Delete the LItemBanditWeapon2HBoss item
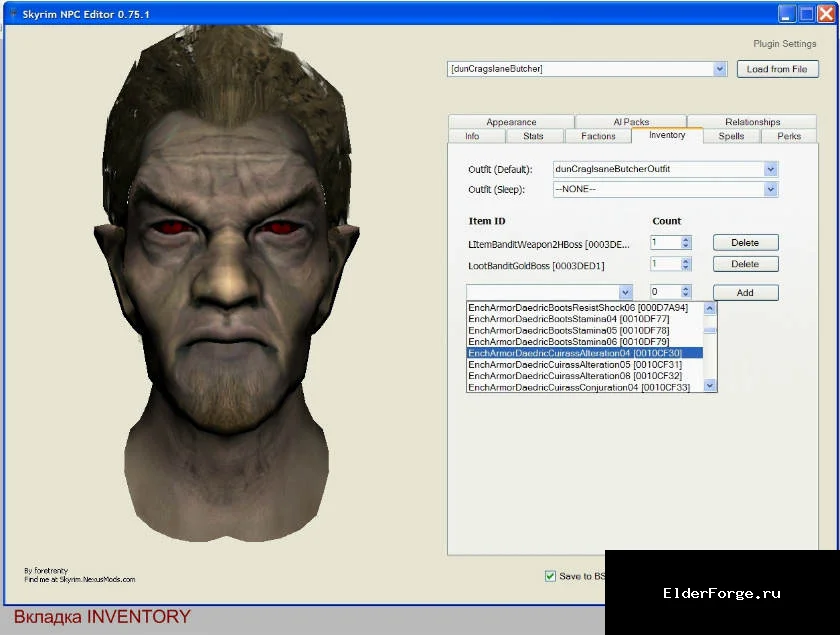 click(745, 243)
